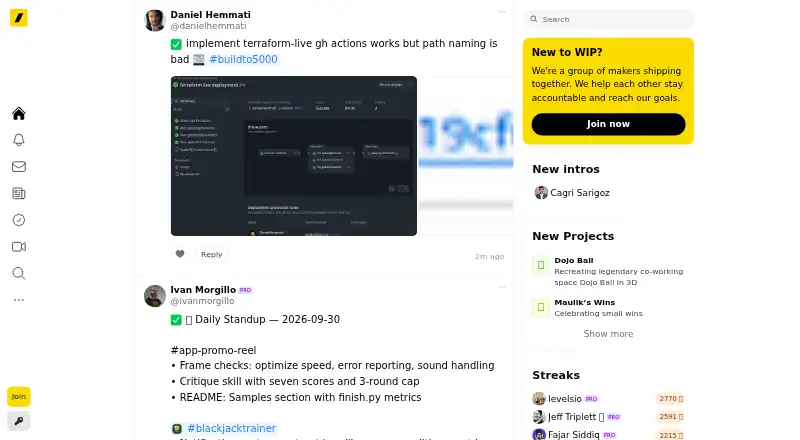800x440 pixels.
Task: Click levelsio's avatar in Streaks
Action: click(x=539, y=399)
